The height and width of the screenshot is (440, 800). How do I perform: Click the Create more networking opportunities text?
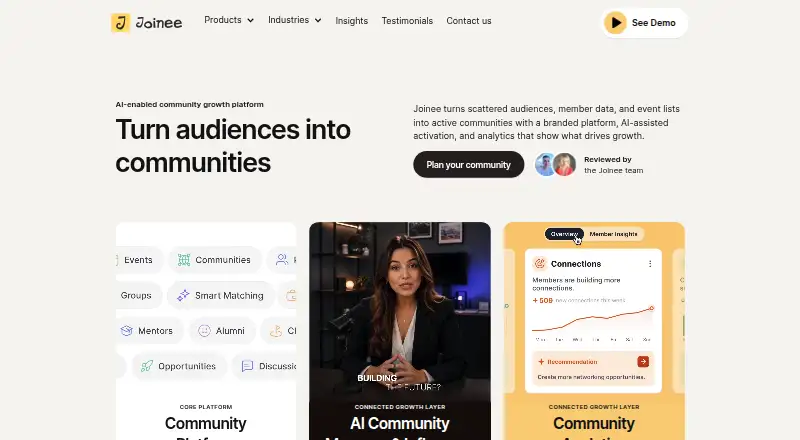591,377
